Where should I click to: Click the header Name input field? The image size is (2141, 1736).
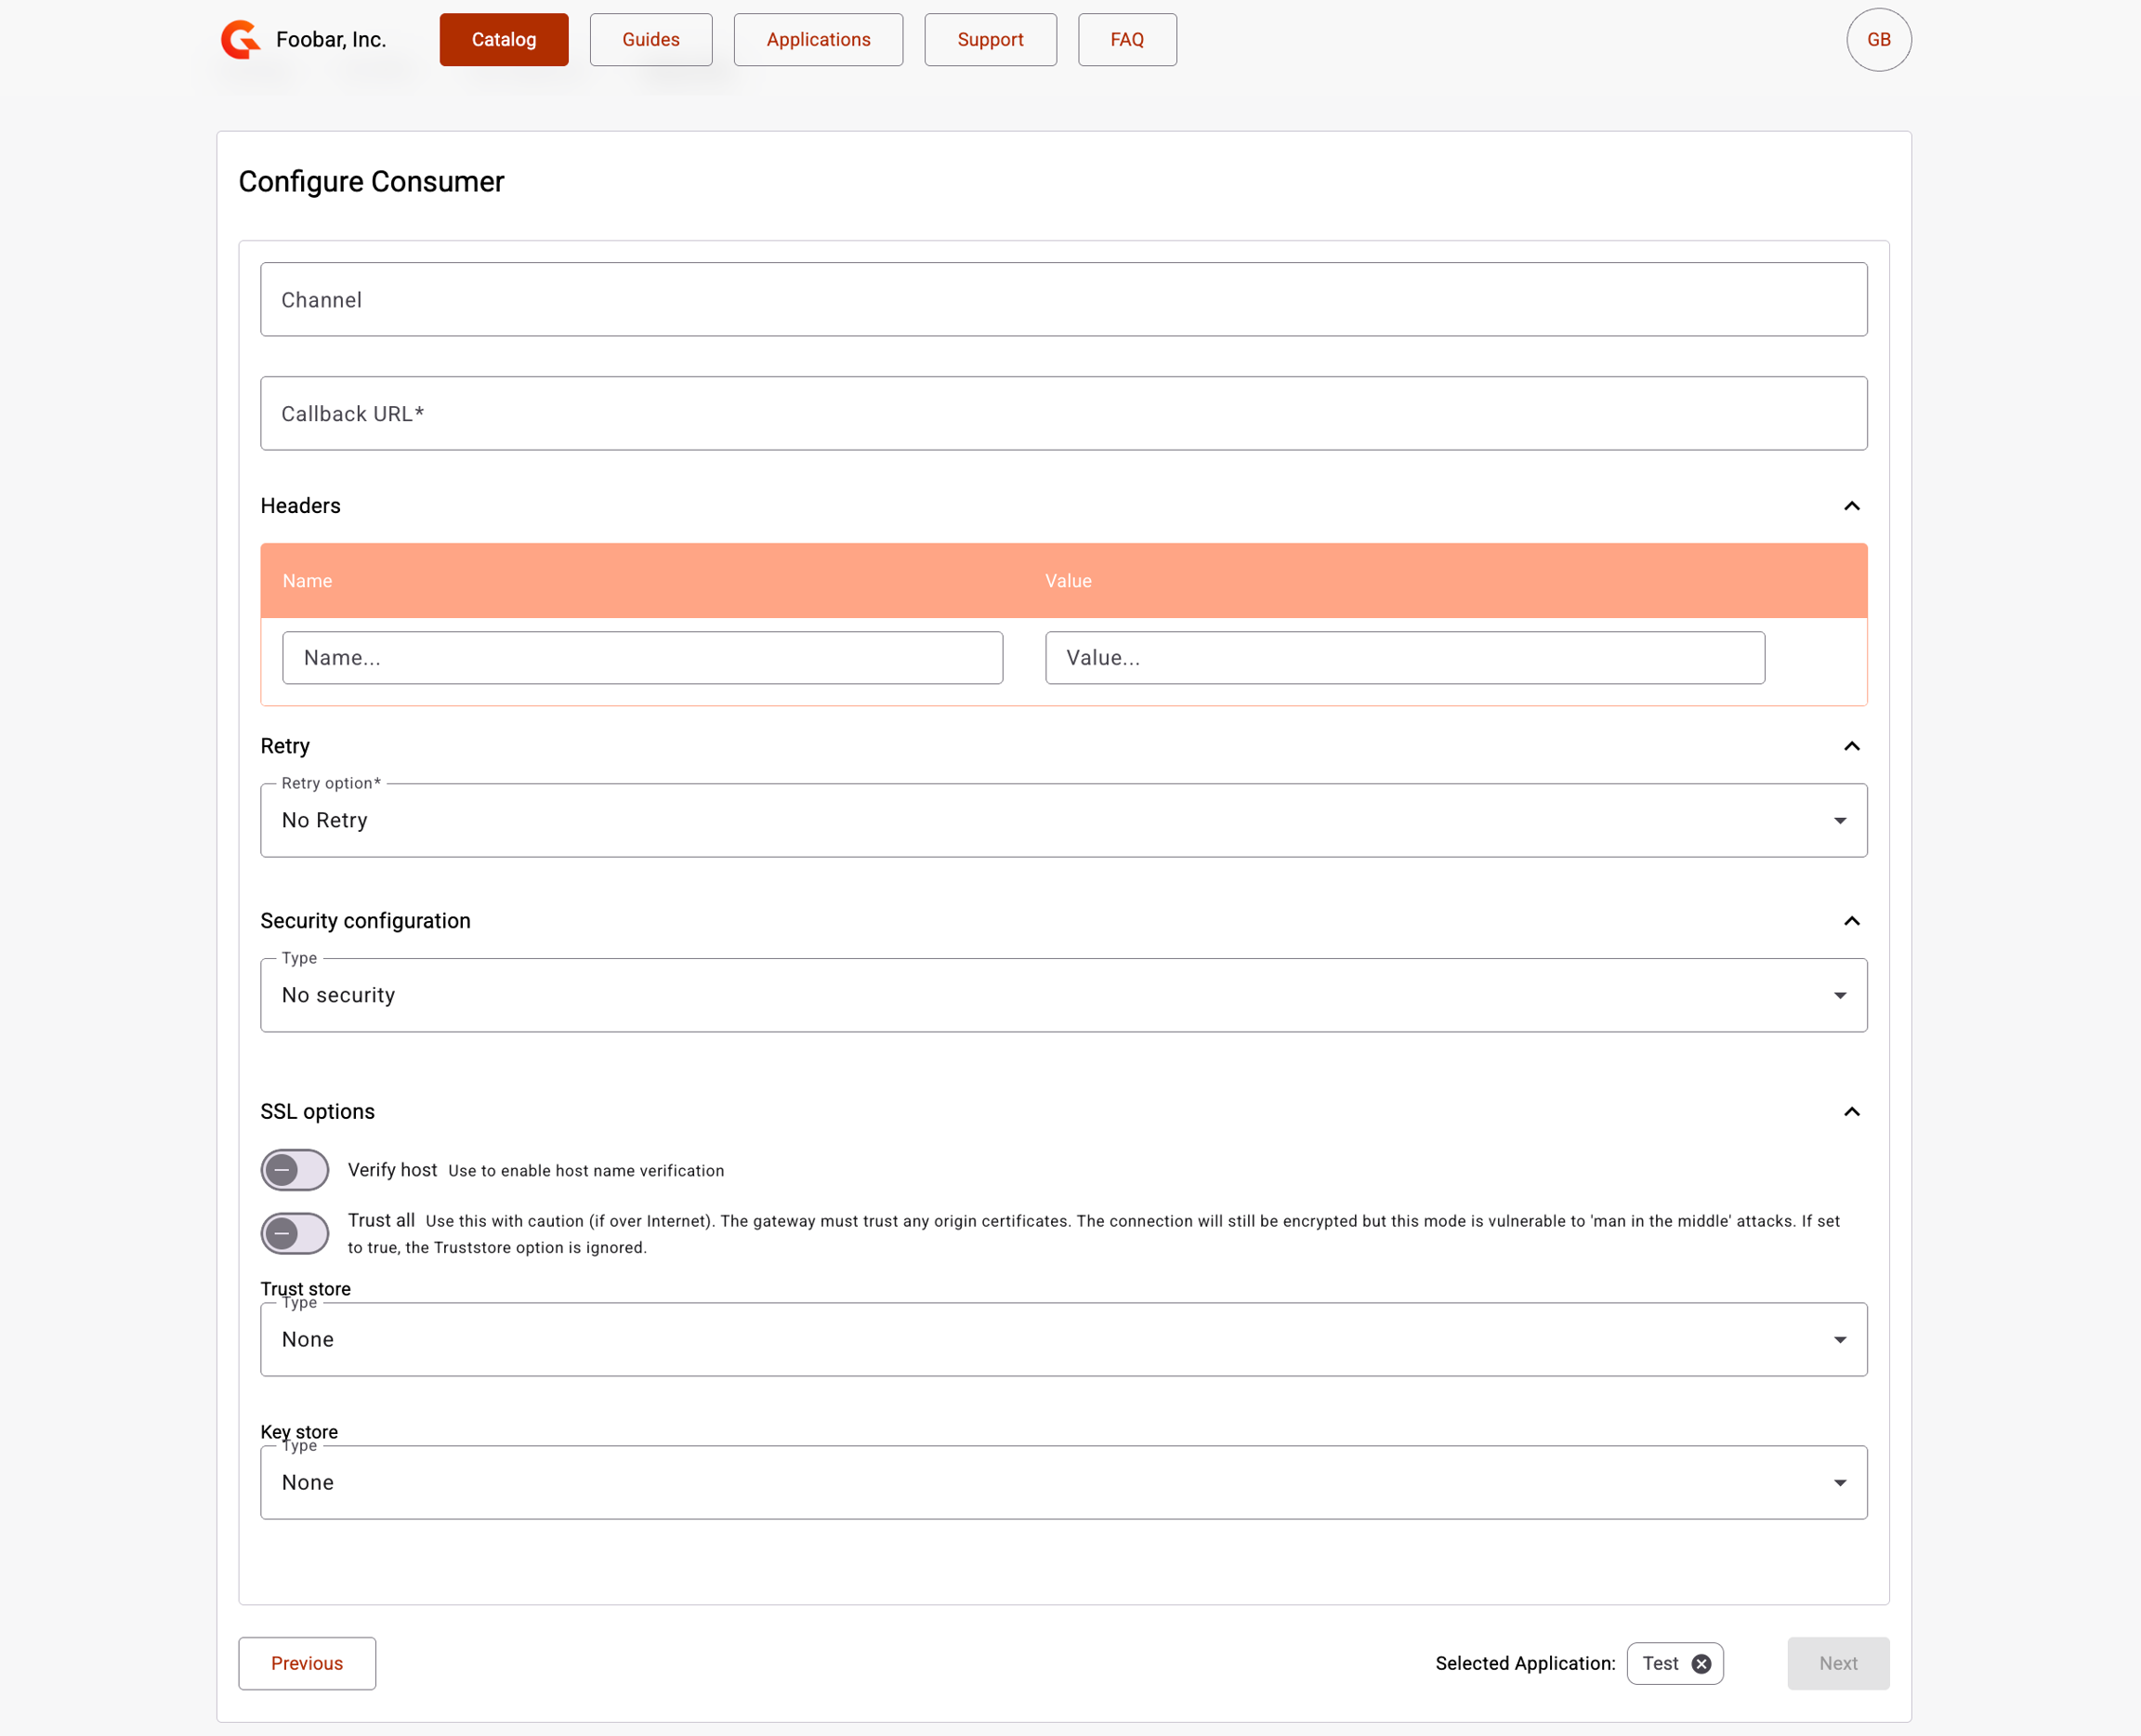tap(642, 658)
